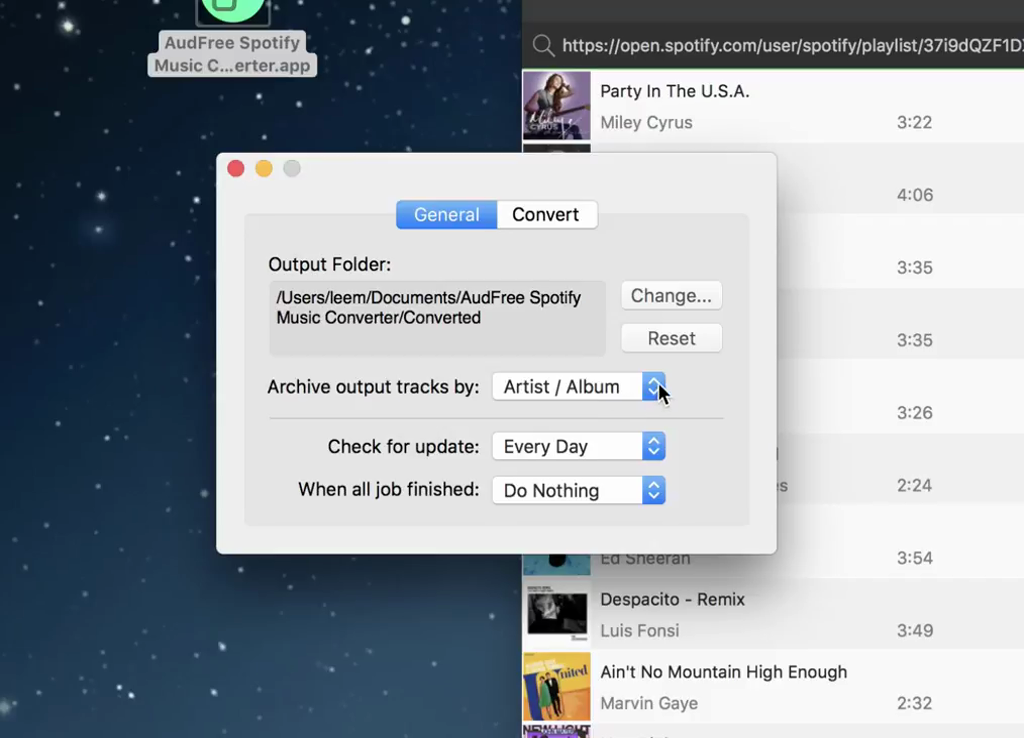This screenshot has height=738, width=1024.
Task: Open the Archive output tracks by dropdown
Action: coord(578,387)
